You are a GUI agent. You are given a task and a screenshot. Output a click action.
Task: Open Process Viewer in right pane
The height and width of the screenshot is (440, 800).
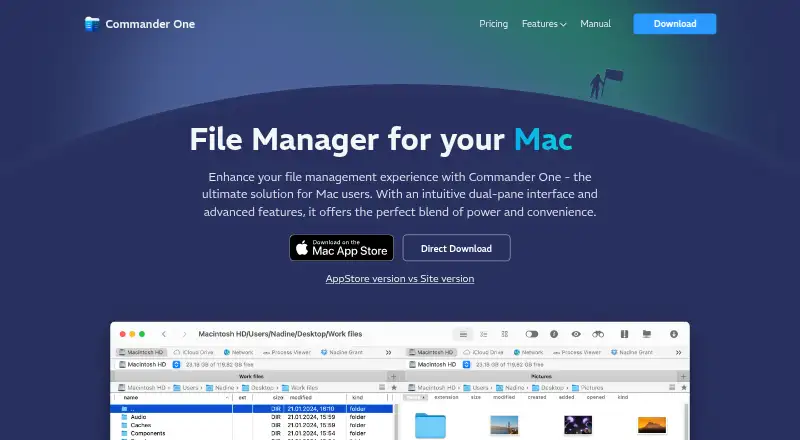coord(577,352)
